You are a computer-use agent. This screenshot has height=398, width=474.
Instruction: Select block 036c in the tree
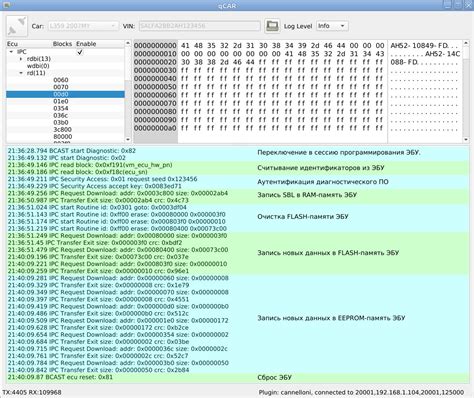(61, 115)
